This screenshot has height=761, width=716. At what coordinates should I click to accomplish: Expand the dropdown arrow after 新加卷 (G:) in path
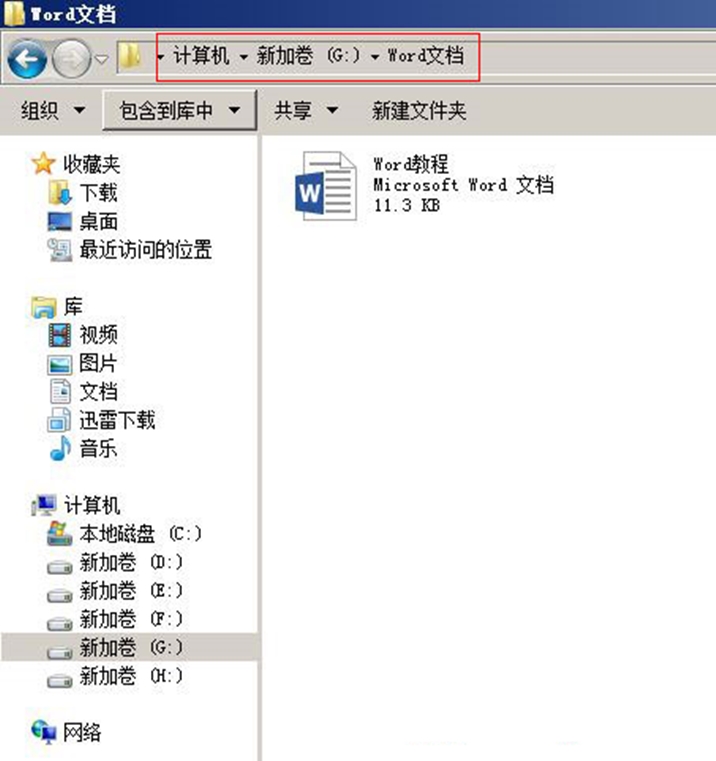tap(374, 57)
